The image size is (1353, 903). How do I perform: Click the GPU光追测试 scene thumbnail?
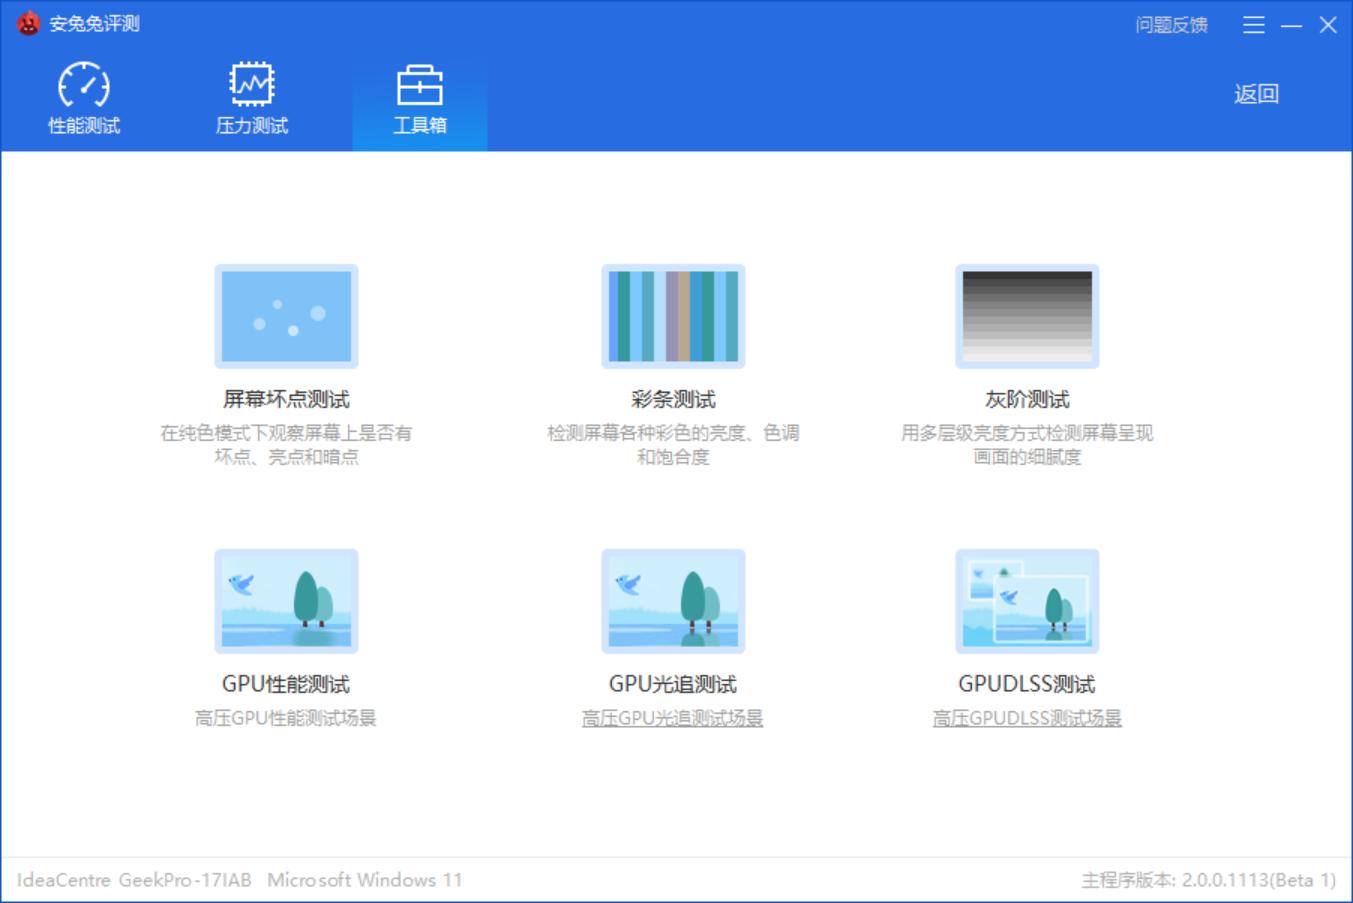pyautogui.click(x=672, y=601)
